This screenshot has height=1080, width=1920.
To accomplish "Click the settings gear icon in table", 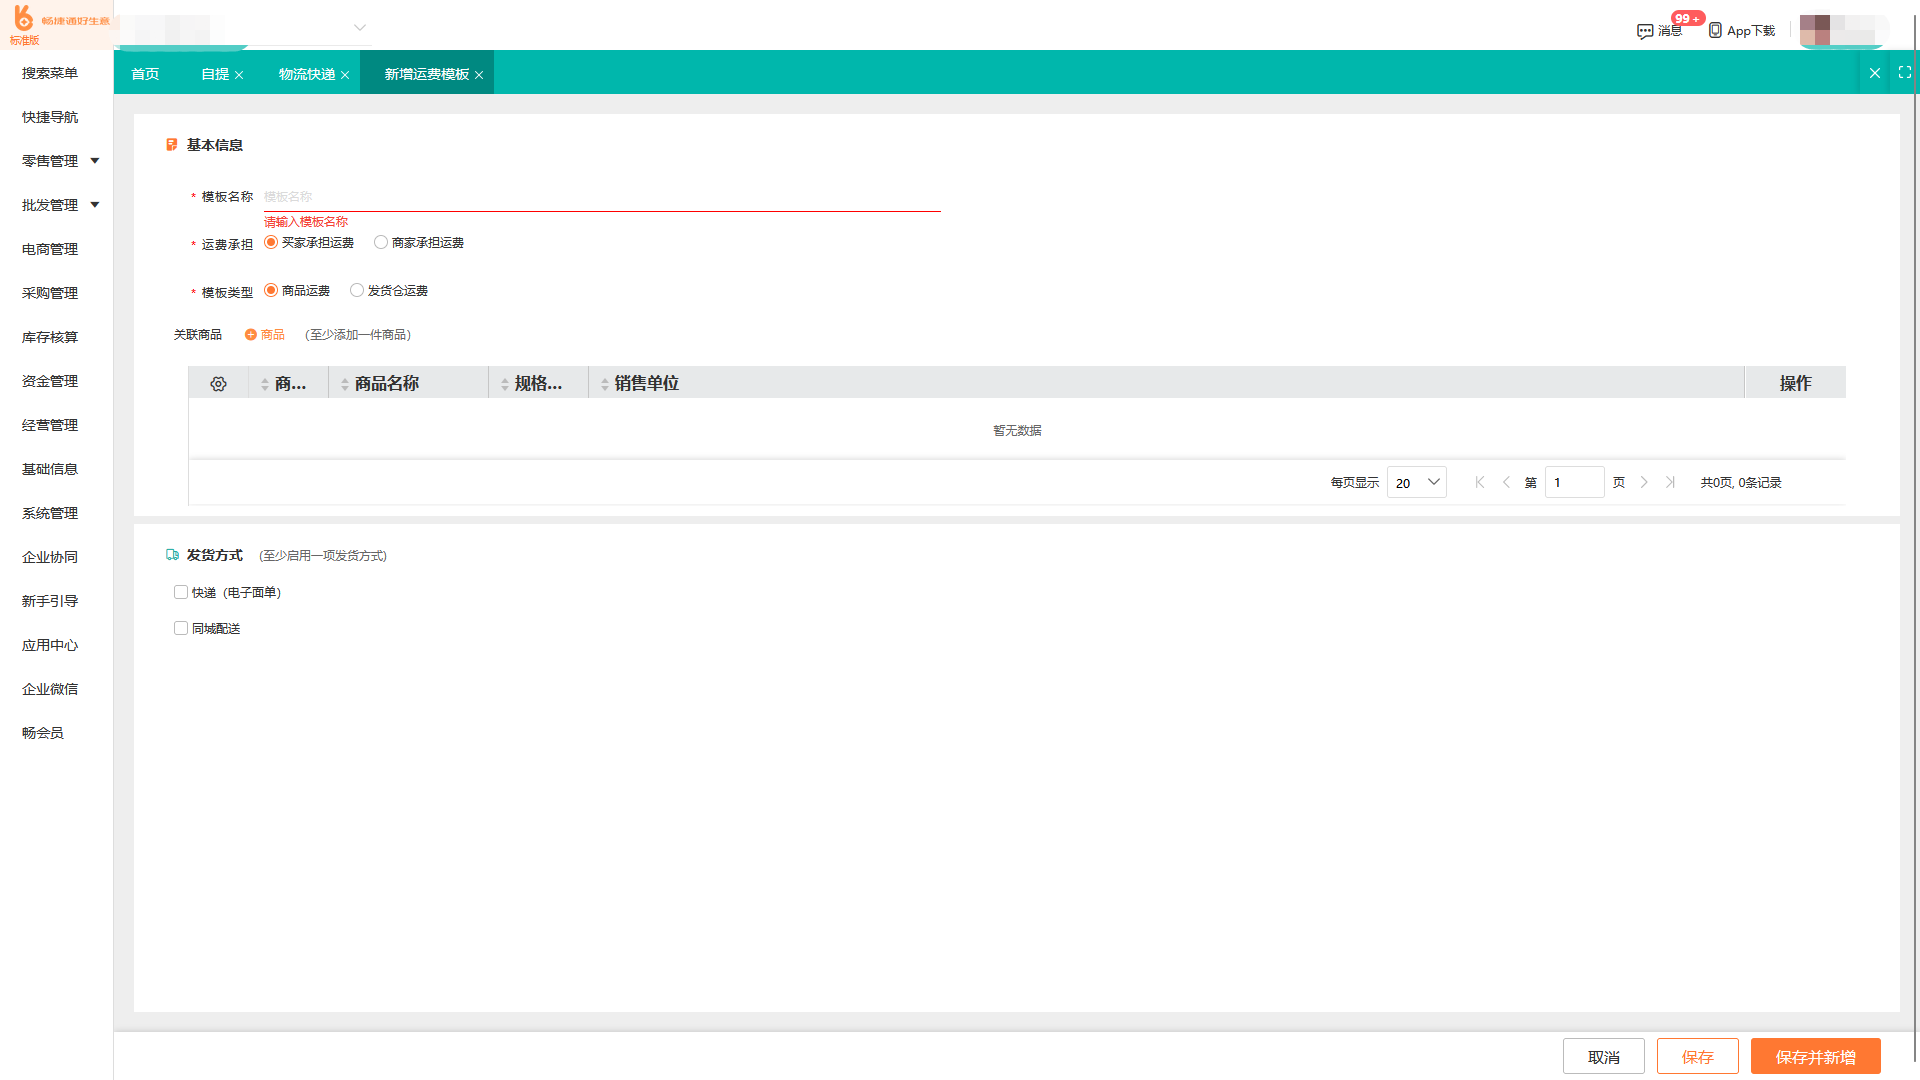I will pyautogui.click(x=218, y=382).
